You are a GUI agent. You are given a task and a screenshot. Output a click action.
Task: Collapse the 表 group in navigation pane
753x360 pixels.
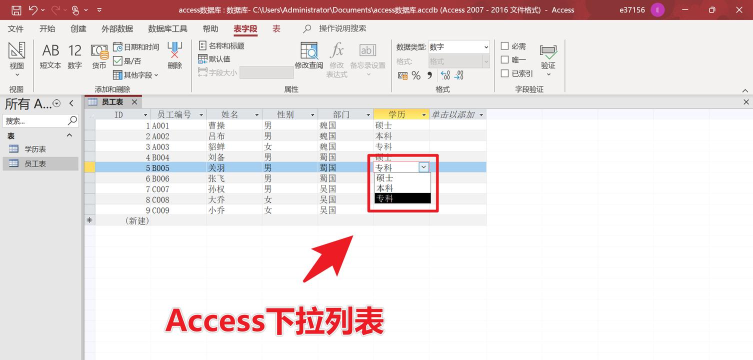tap(69, 136)
